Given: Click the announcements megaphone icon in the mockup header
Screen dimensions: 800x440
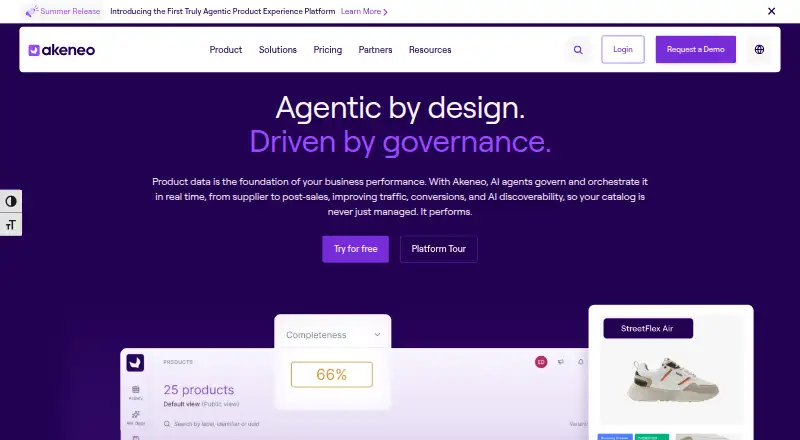Looking at the screenshot, I should click(561, 362).
